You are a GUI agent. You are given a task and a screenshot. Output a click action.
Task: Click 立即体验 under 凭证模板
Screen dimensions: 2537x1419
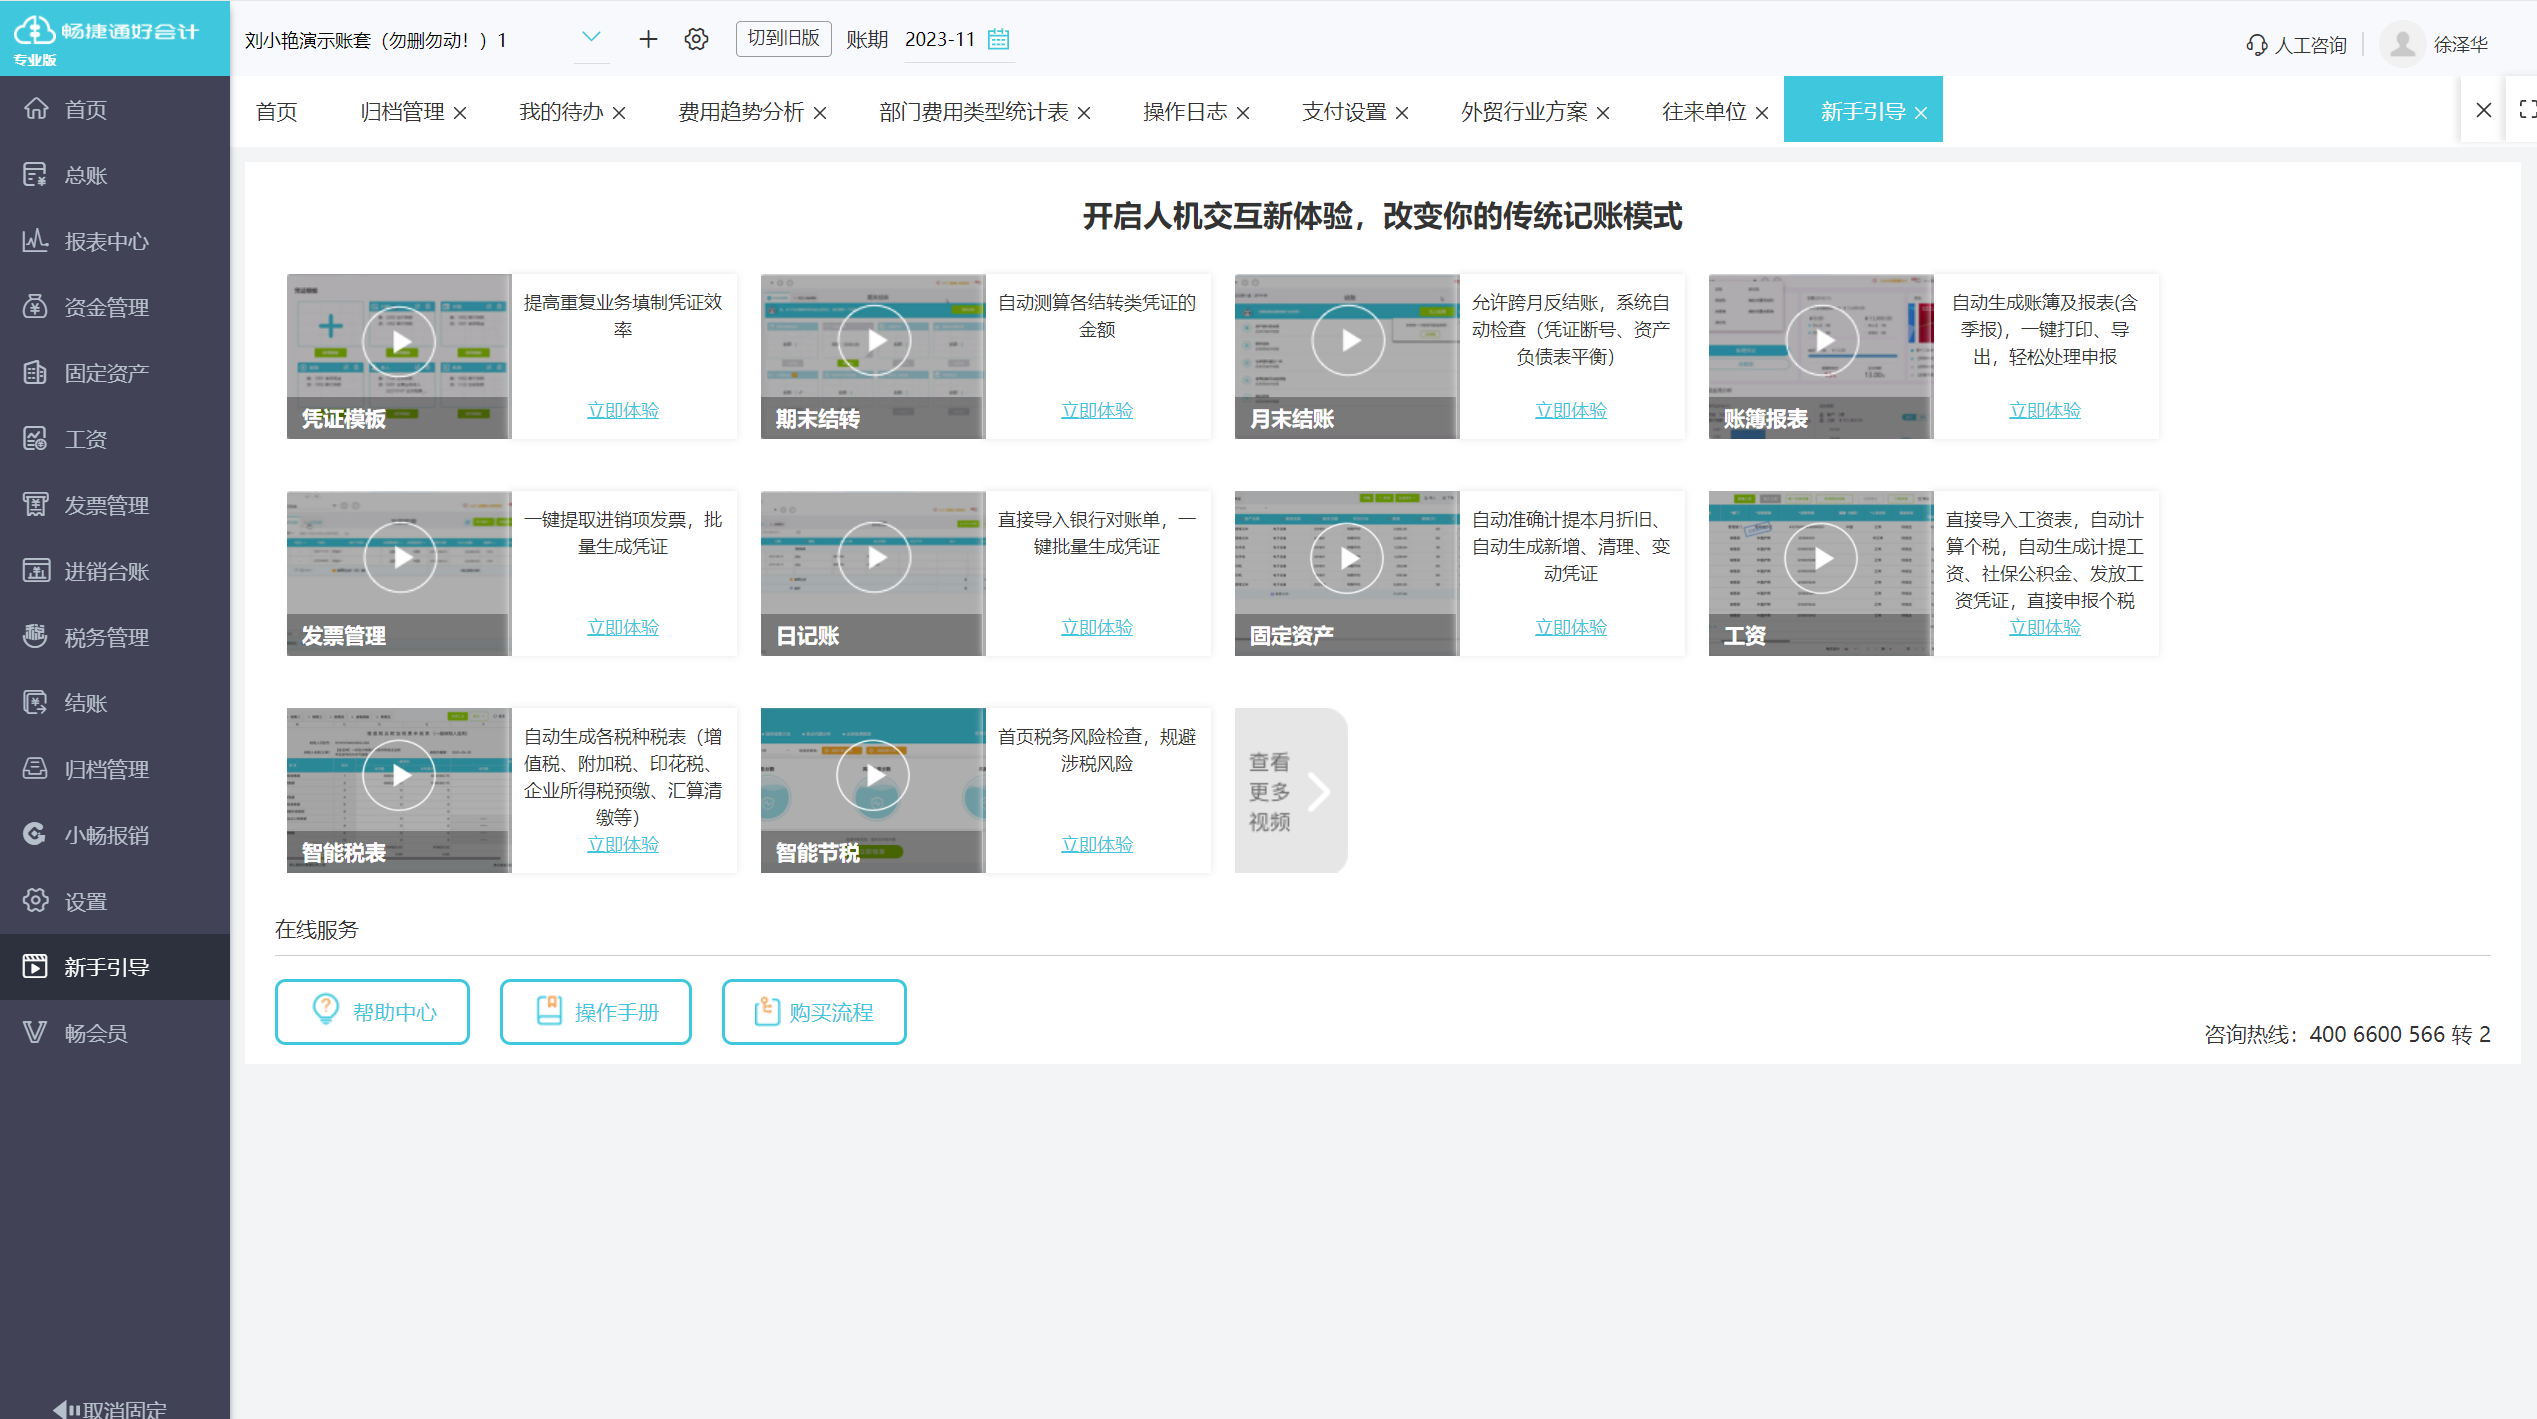pos(622,410)
